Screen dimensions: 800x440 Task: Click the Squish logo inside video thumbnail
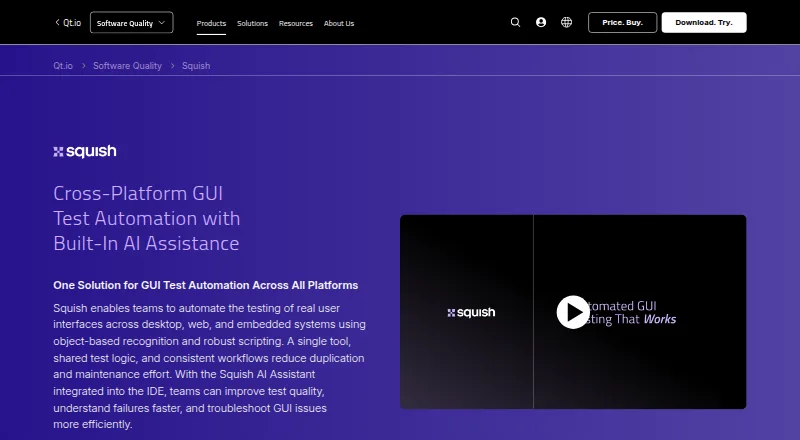point(471,312)
